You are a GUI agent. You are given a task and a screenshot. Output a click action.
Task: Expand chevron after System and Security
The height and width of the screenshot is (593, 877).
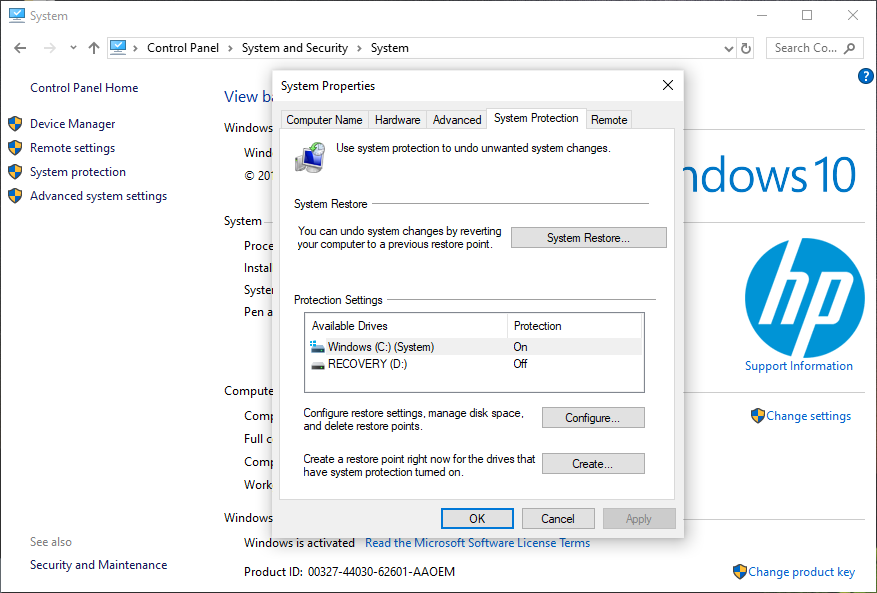tap(359, 49)
